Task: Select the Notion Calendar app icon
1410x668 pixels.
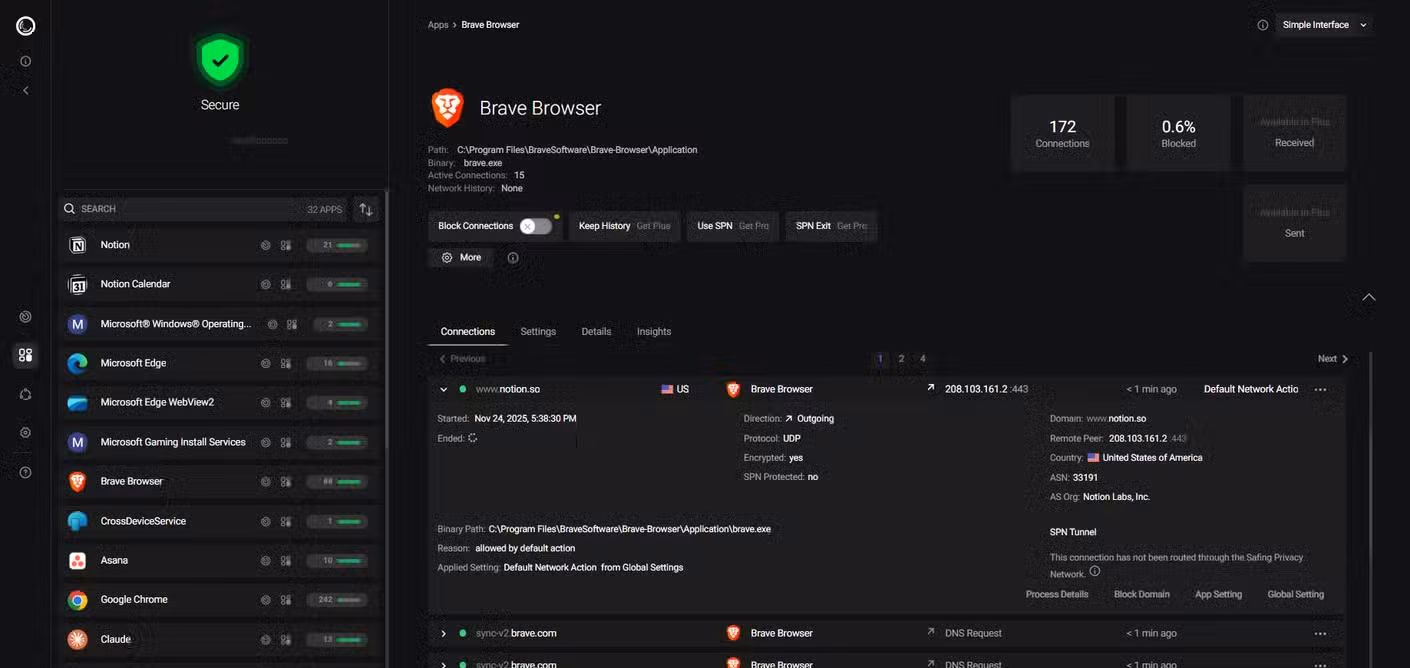Action: (77, 284)
